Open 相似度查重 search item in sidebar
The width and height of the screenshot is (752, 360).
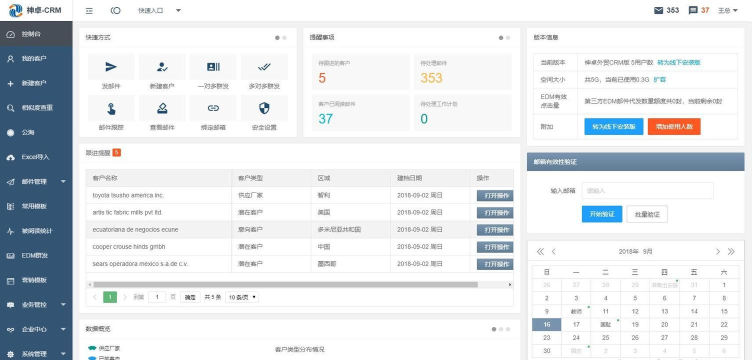pyautogui.click(x=36, y=108)
